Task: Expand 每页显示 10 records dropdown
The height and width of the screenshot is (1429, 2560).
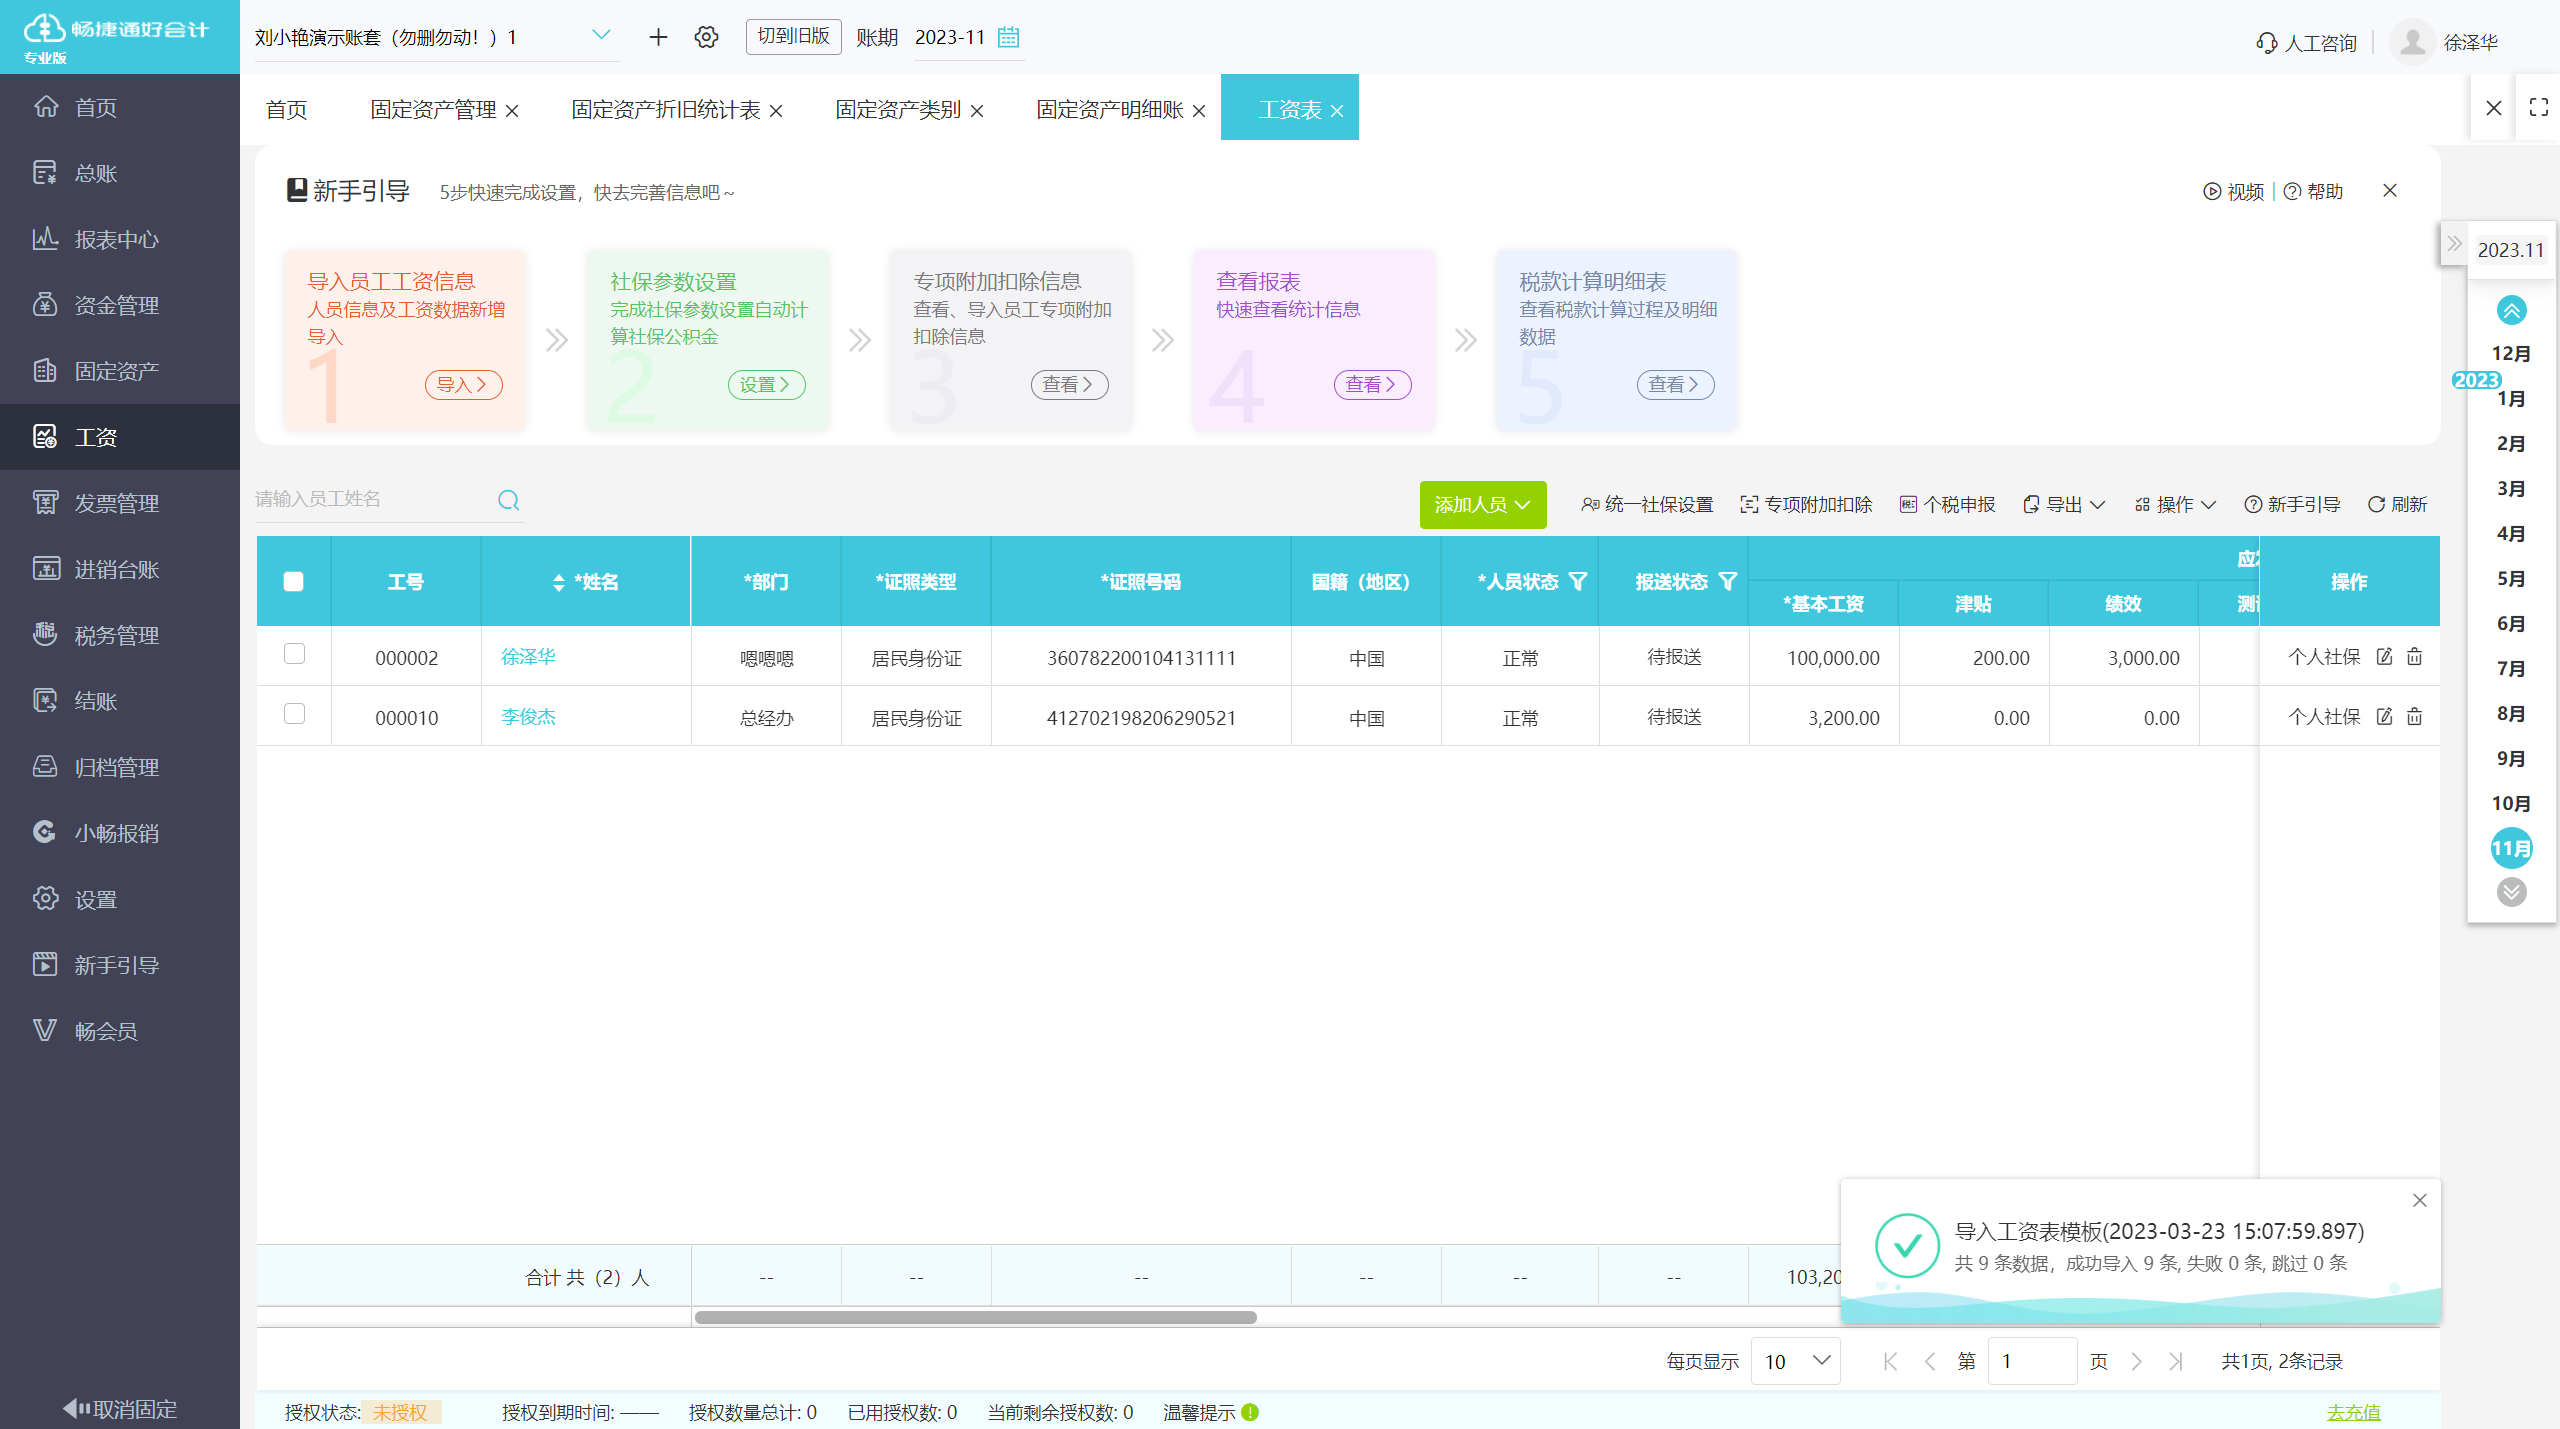Action: [x=1793, y=1360]
